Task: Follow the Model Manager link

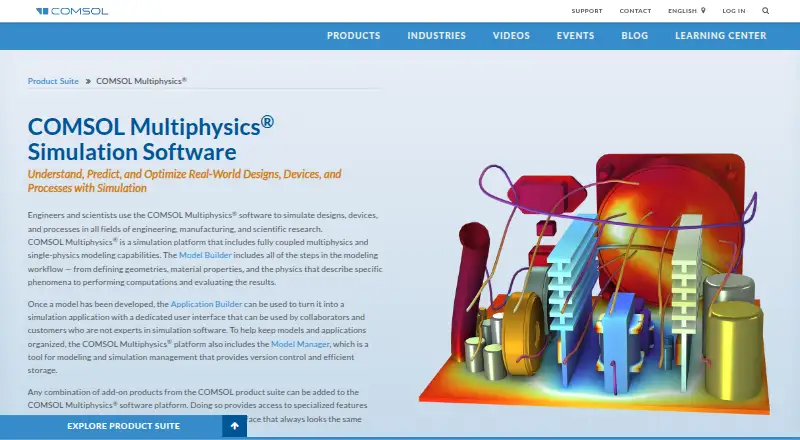Action: point(300,344)
